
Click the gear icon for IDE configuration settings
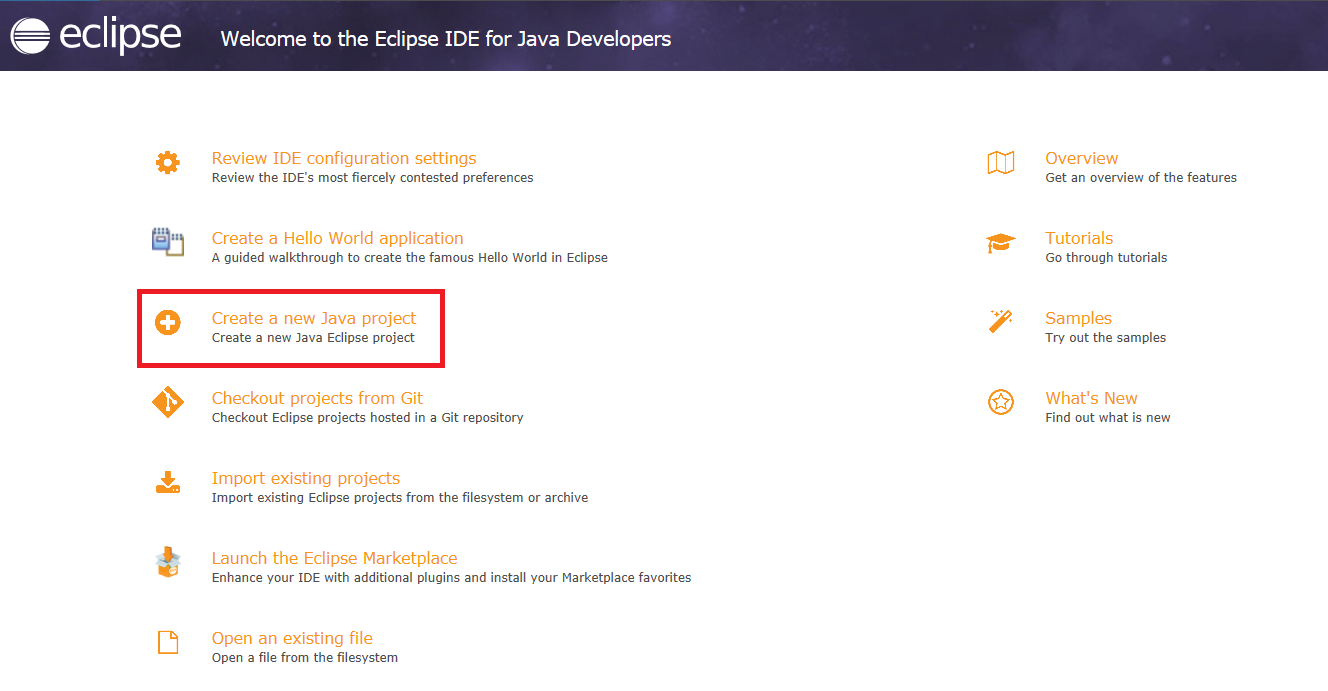pyautogui.click(x=167, y=162)
